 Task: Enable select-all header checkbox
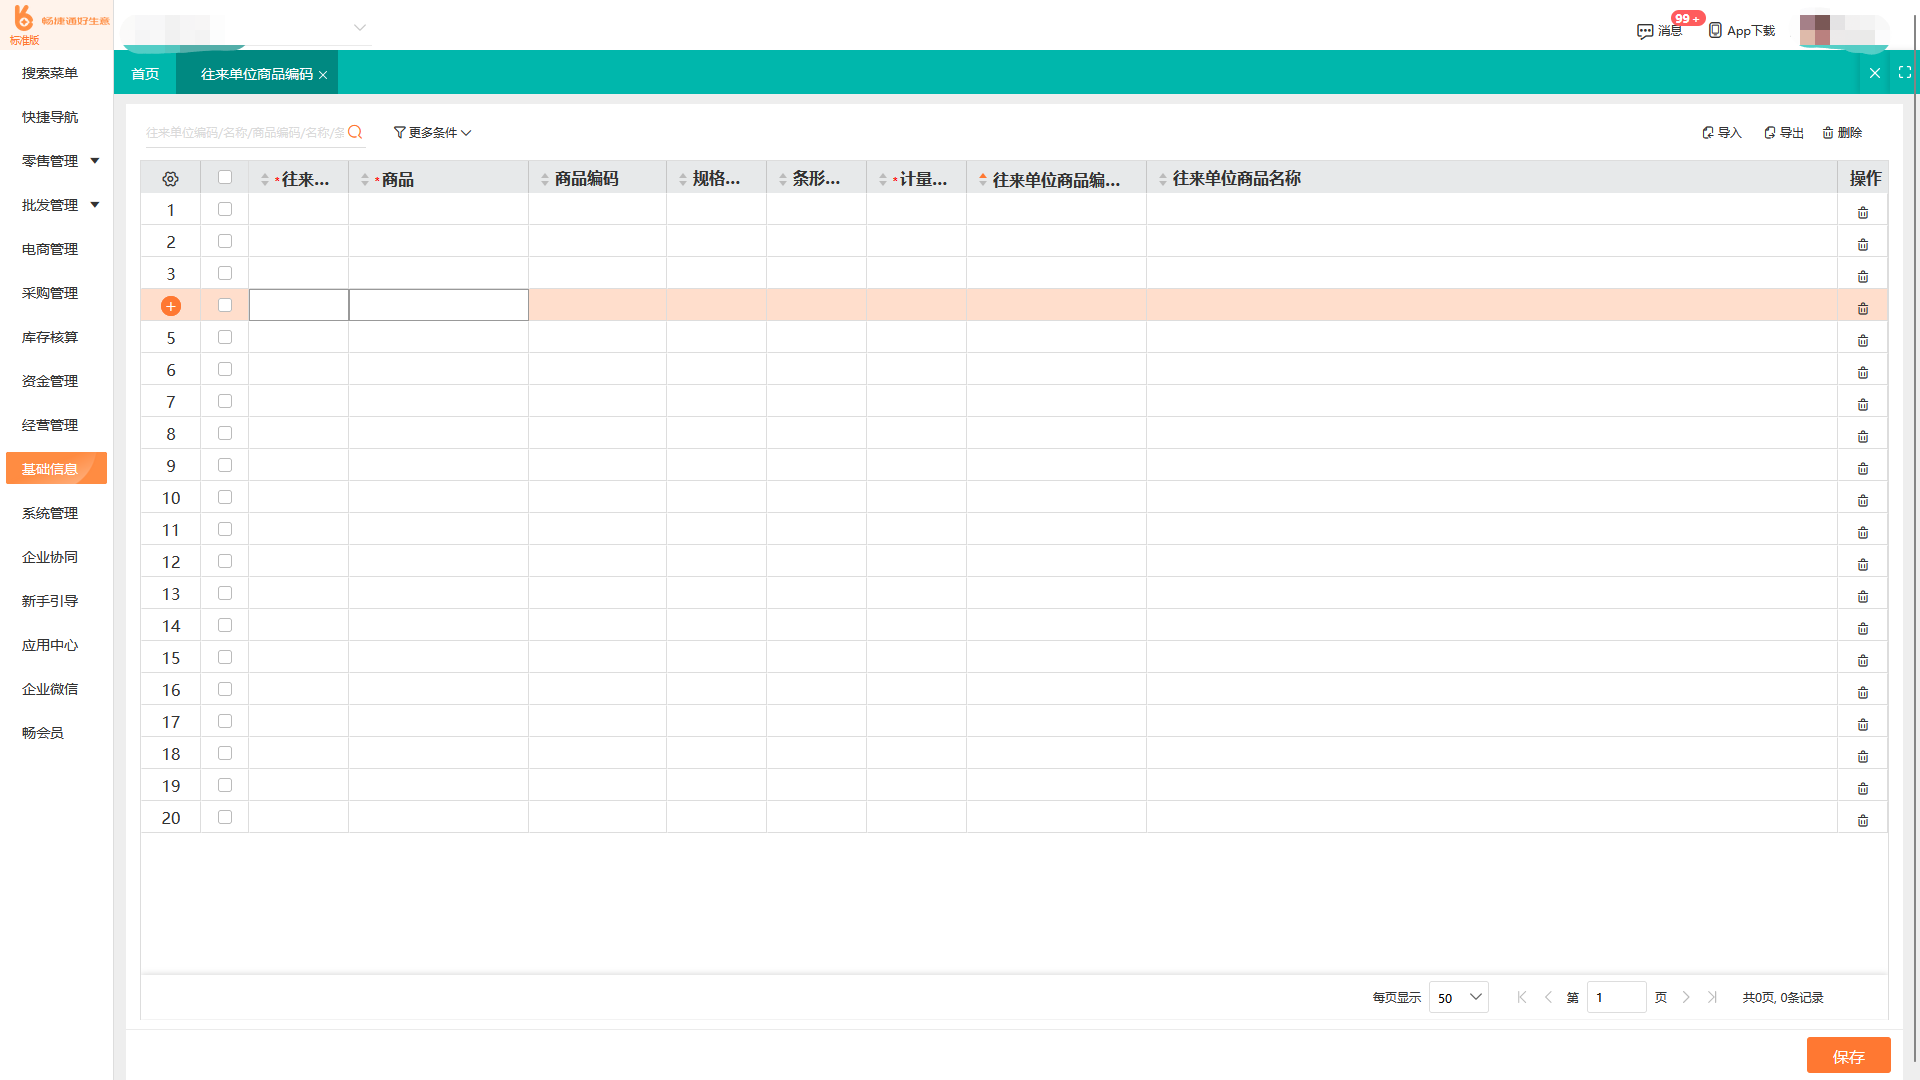[x=224, y=177]
